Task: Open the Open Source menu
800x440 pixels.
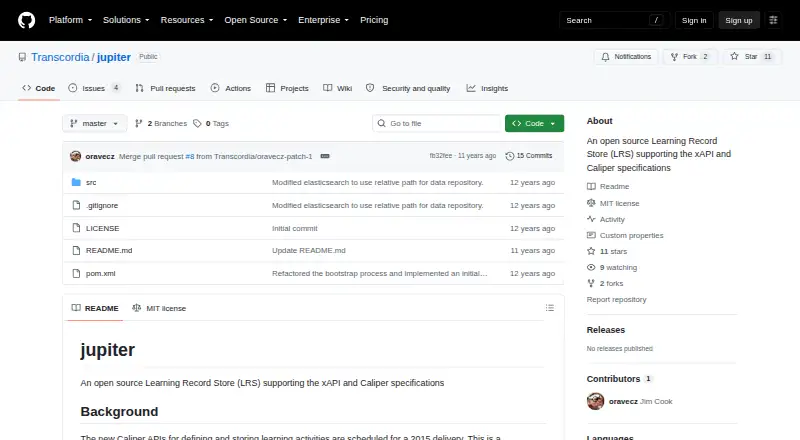Action: [x=256, y=20]
